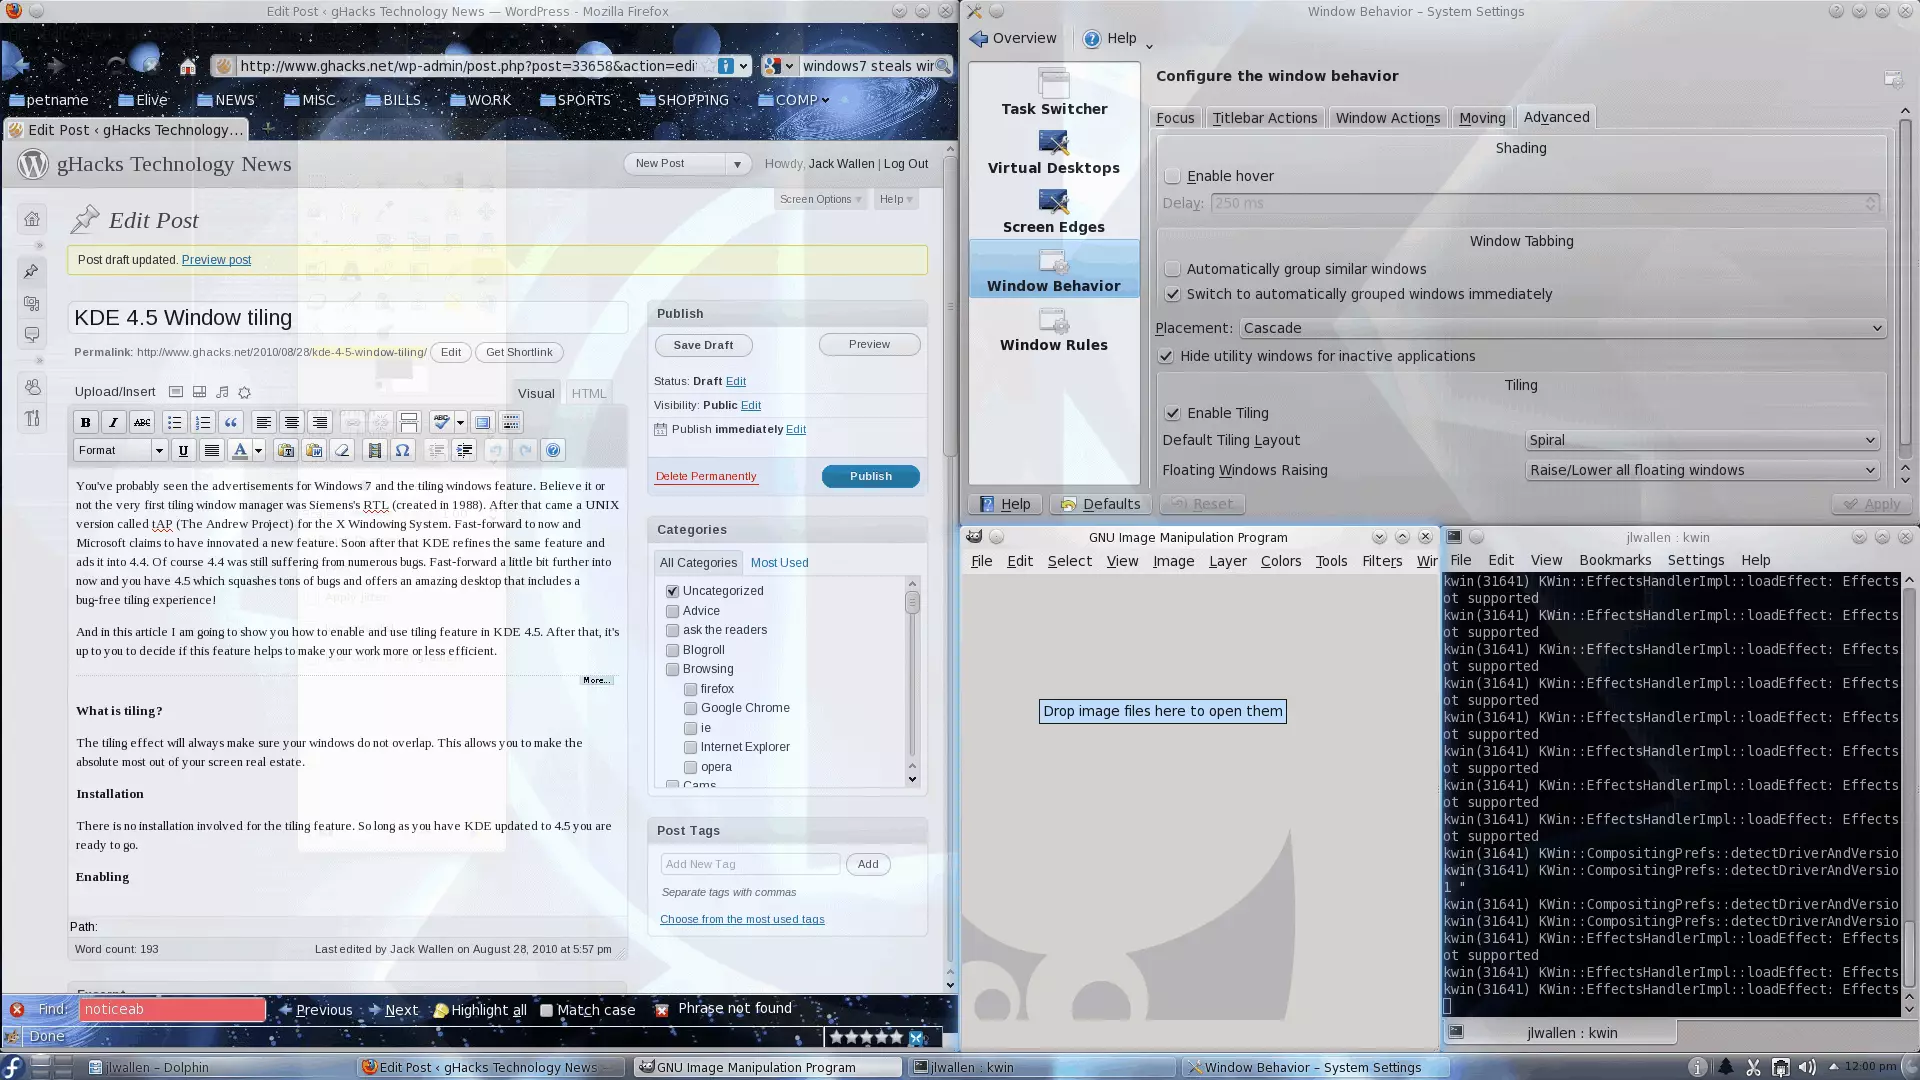1920x1080 pixels.
Task: Click the Preview post link
Action: pos(215,260)
